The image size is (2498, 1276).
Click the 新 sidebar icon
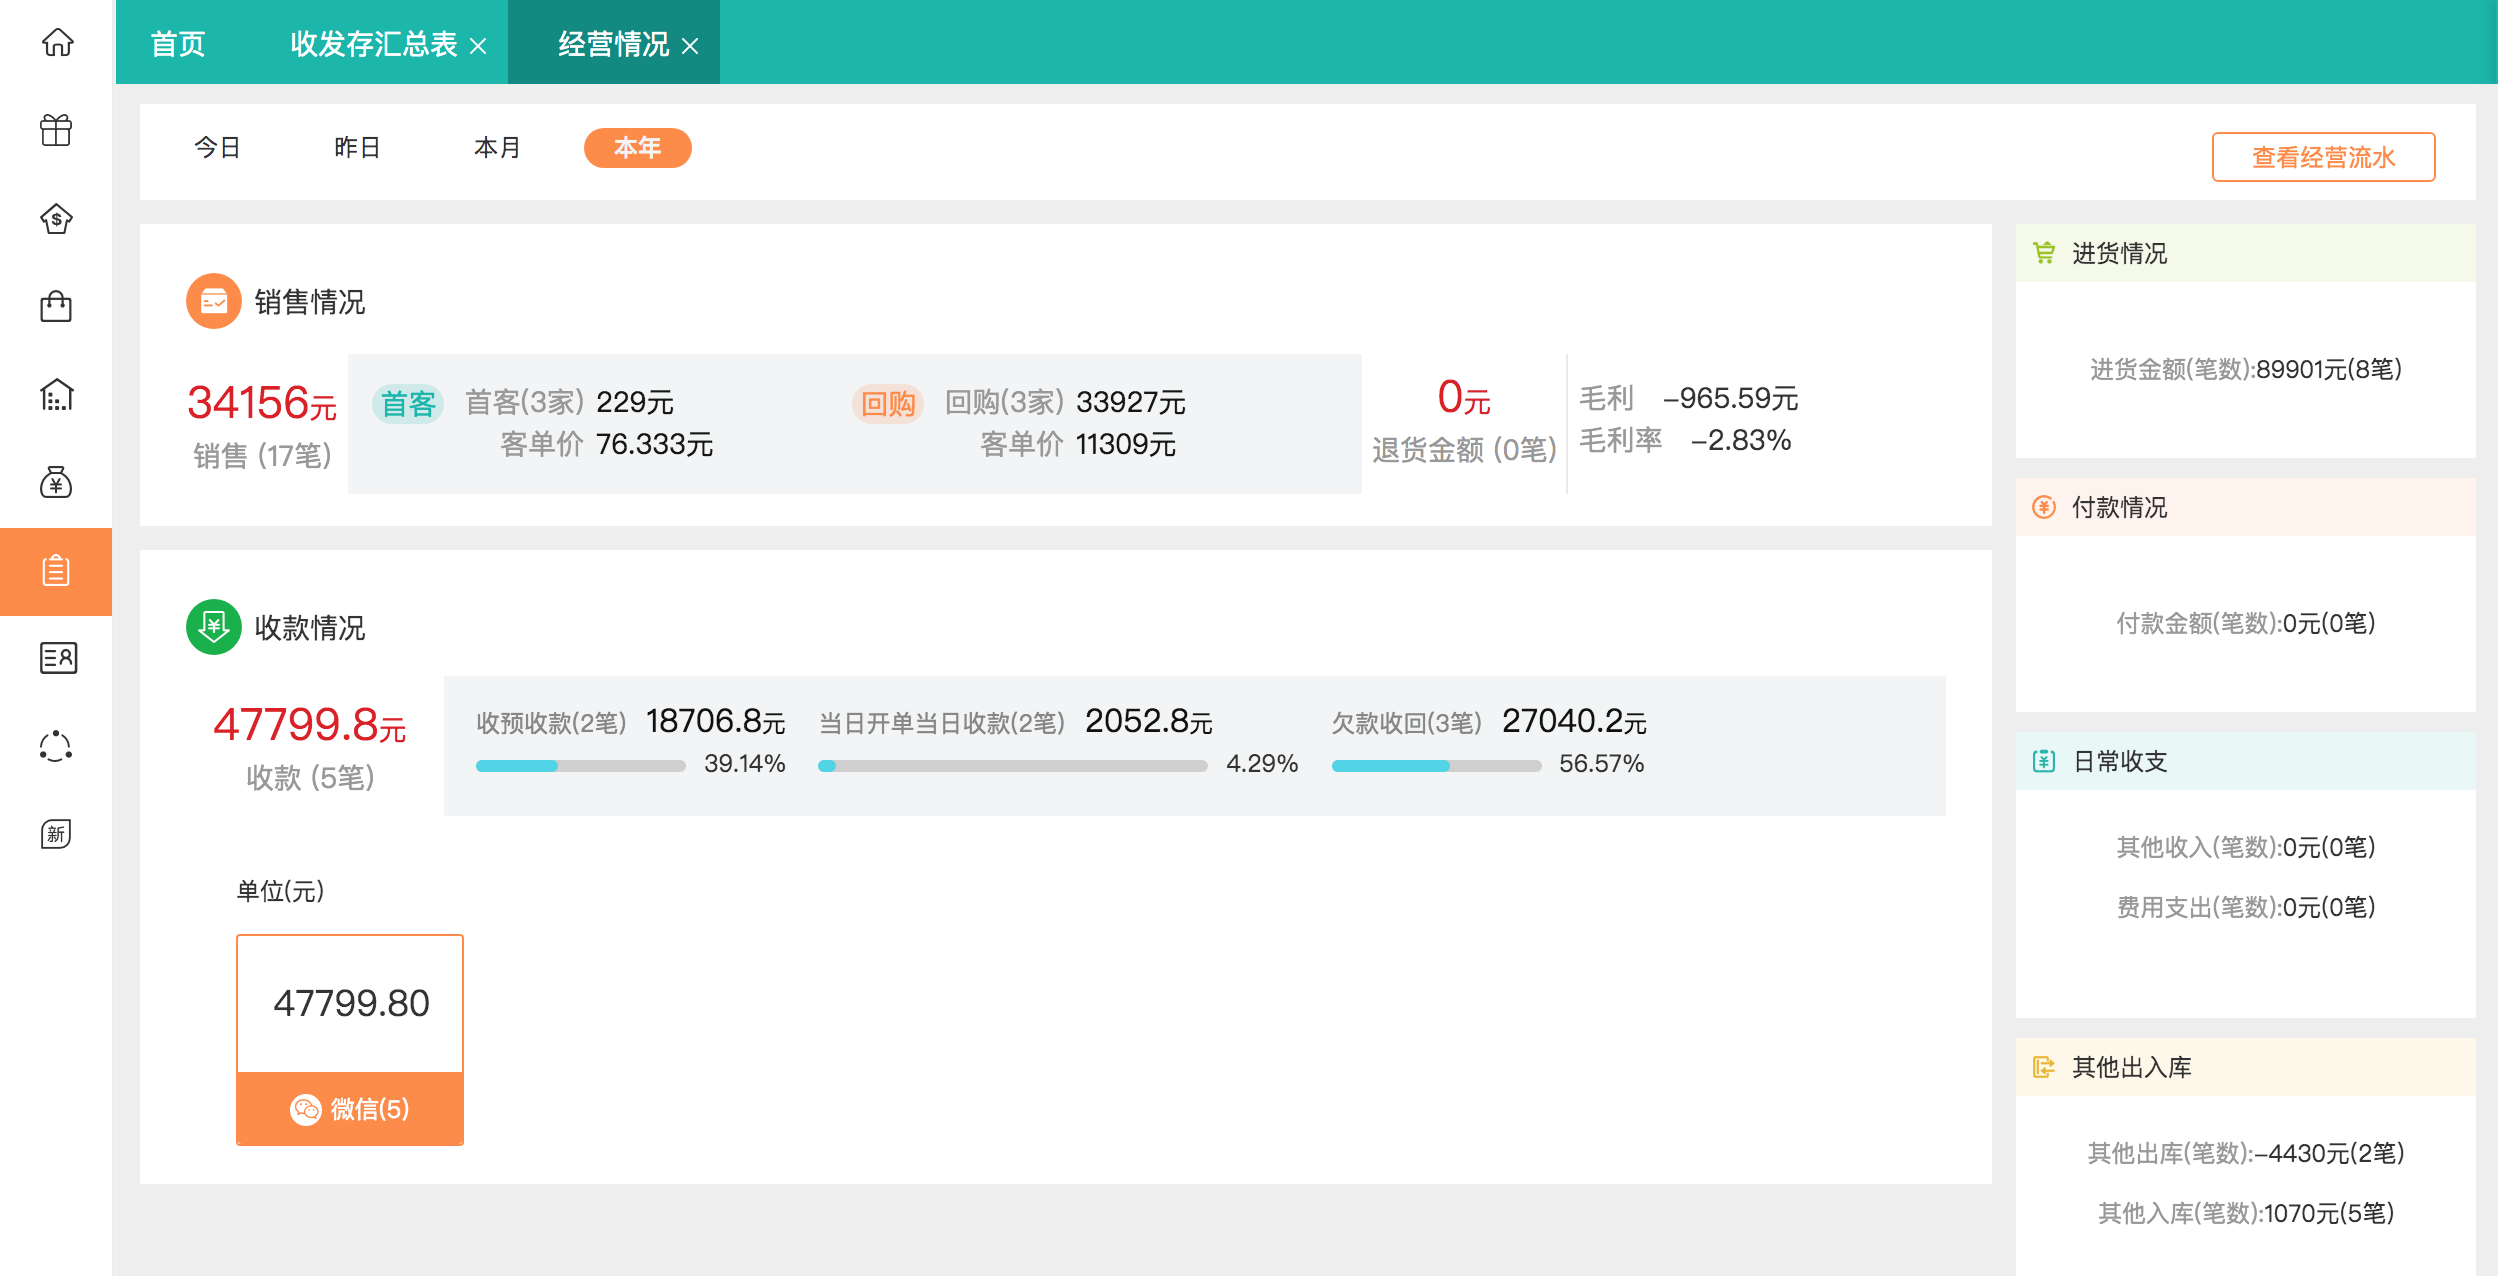click(55, 830)
